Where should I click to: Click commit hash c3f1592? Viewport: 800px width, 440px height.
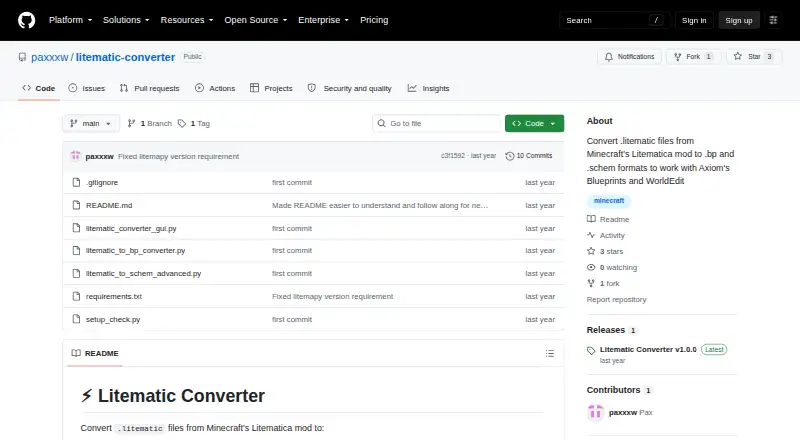pyautogui.click(x=453, y=156)
